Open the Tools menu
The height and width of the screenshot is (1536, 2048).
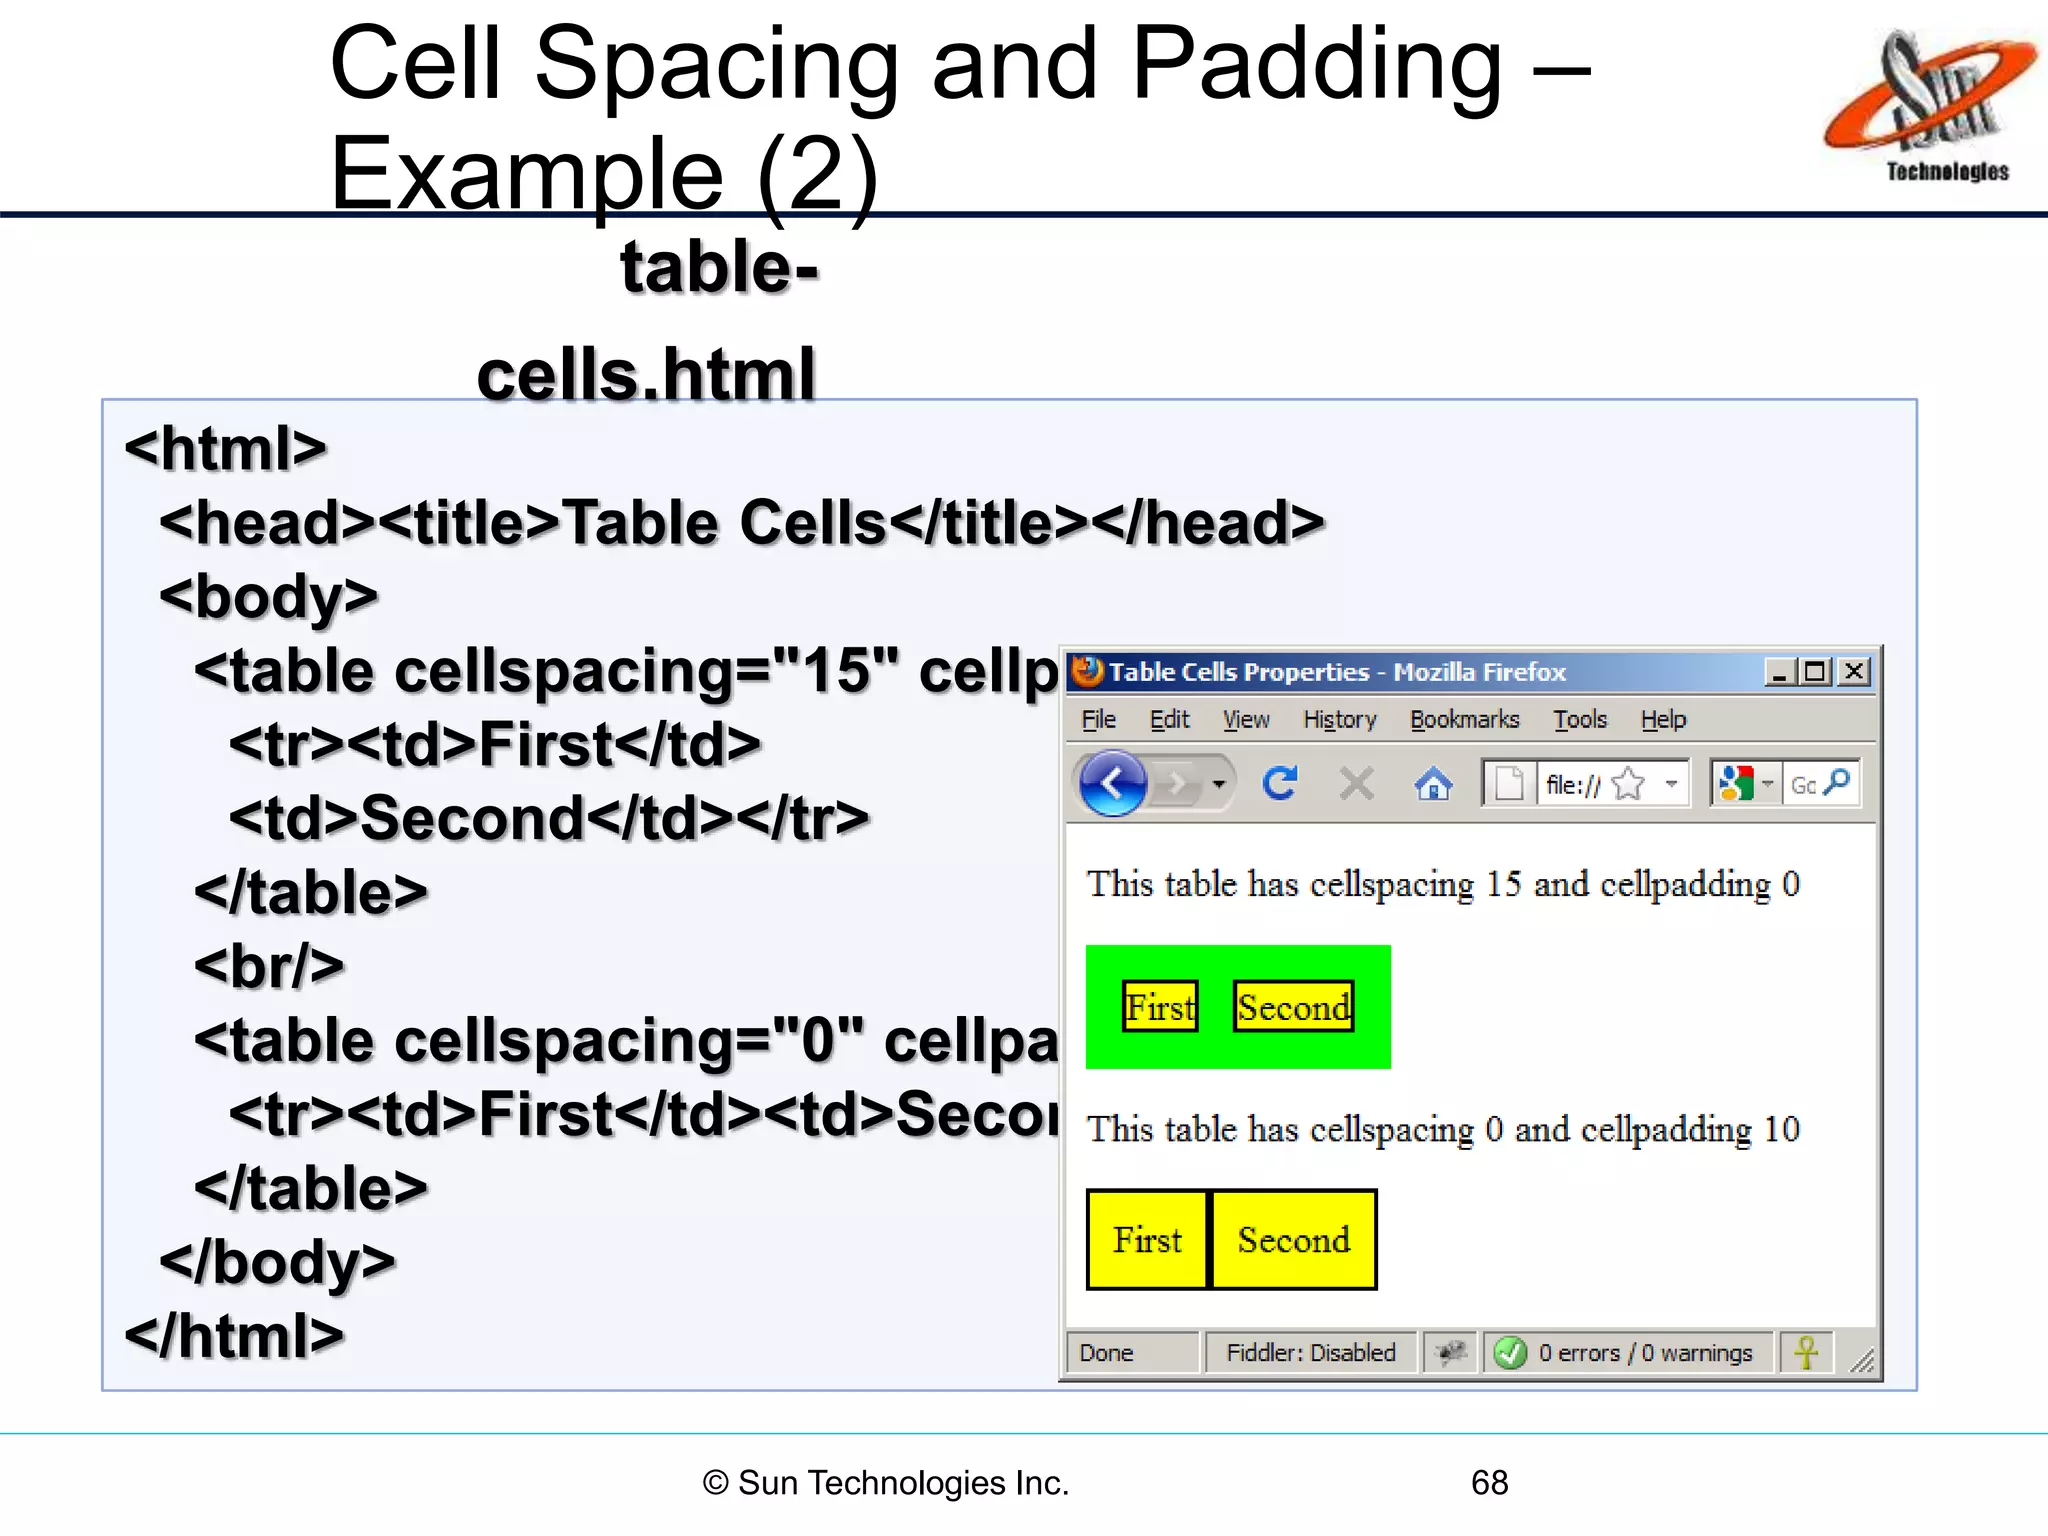1579,719
